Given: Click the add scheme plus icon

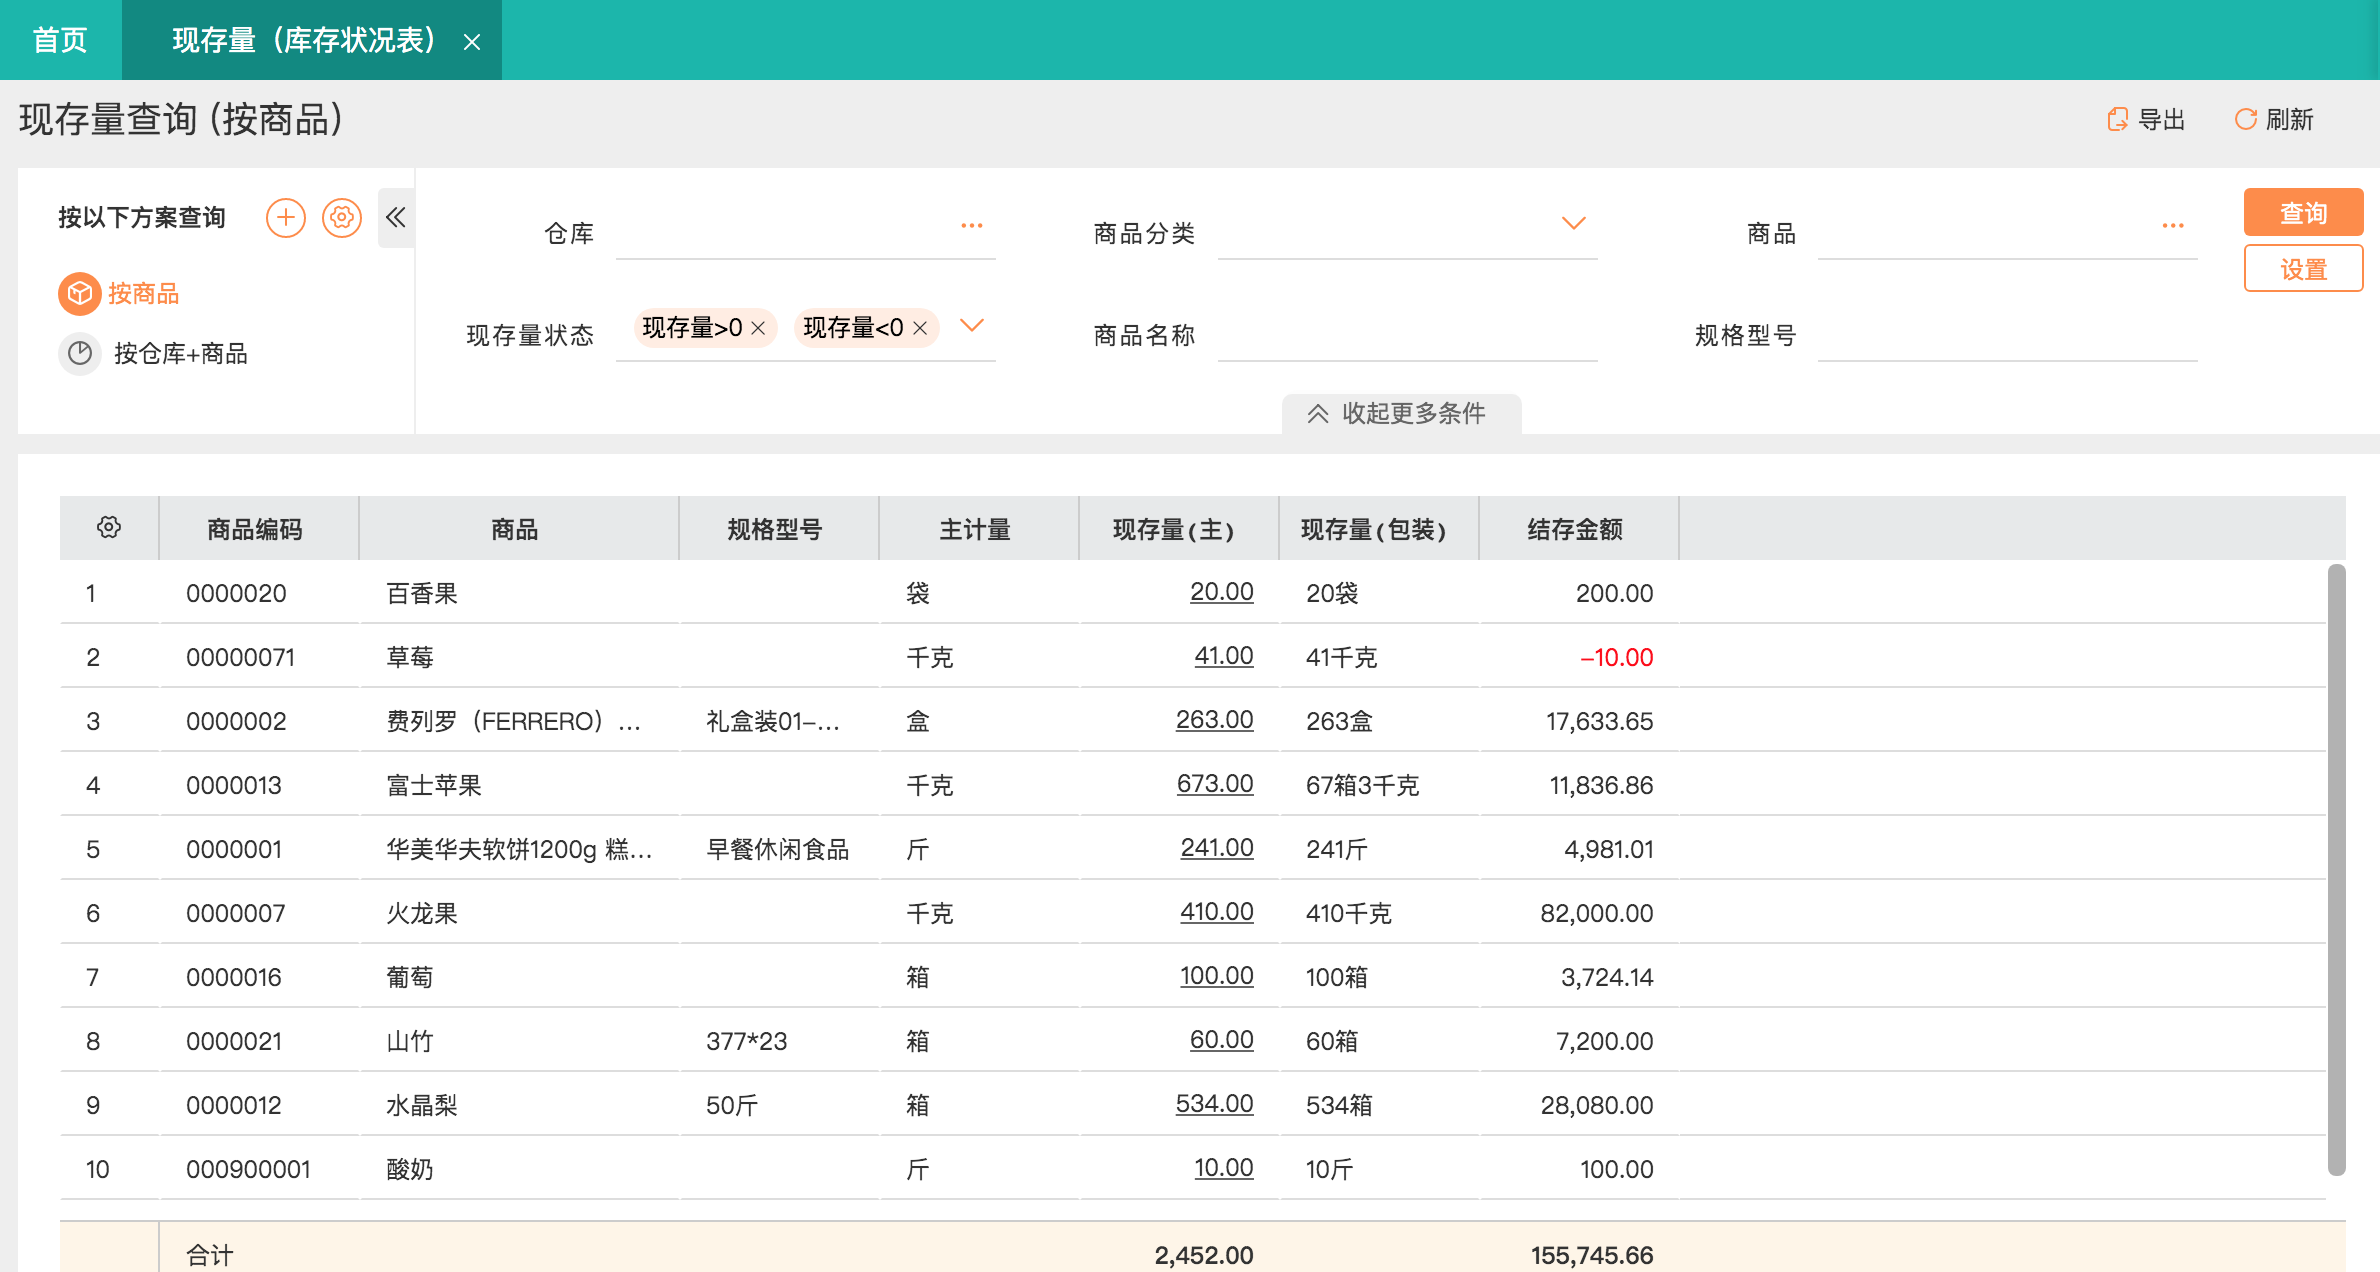Looking at the screenshot, I should tap(285, 219).
